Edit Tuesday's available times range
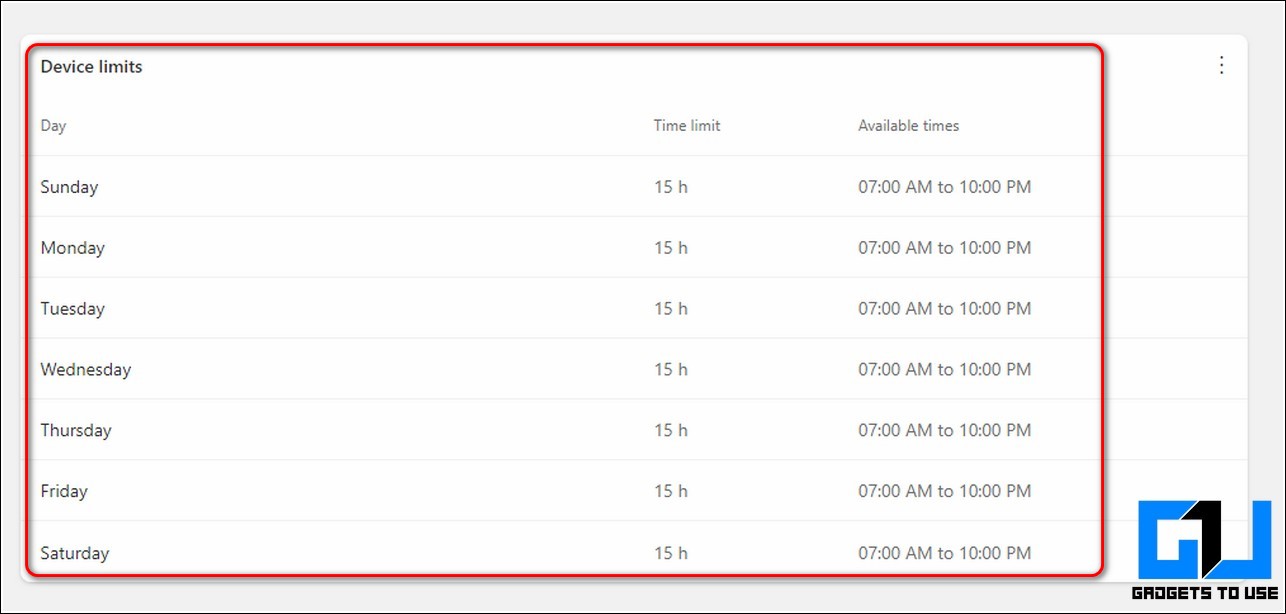This screenshot has height=614, width=1286. click(944, 309)
